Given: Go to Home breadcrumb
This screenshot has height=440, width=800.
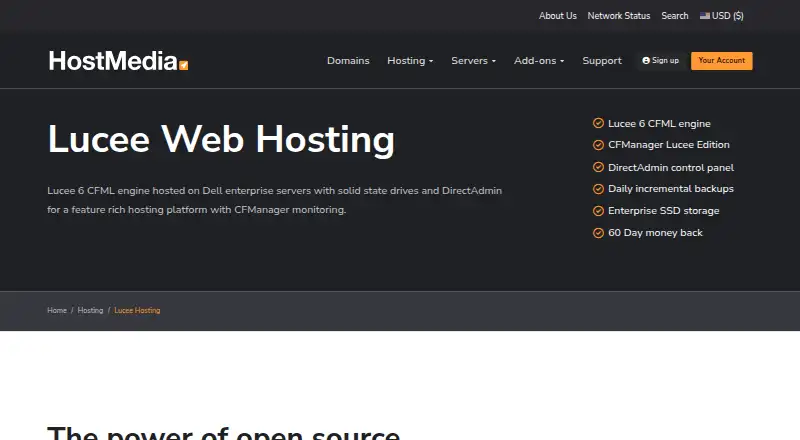Looking at the screenshot, I should pyautogui.click(x=57, y=310).
